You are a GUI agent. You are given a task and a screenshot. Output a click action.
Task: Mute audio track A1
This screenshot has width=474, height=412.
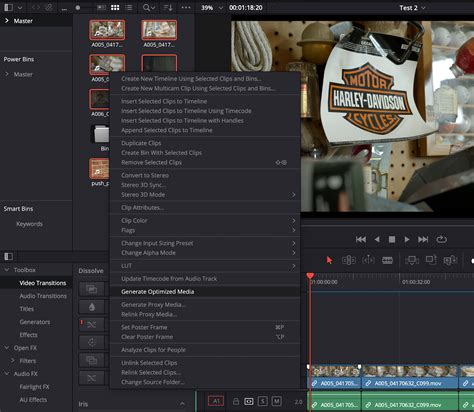[276, 401]
